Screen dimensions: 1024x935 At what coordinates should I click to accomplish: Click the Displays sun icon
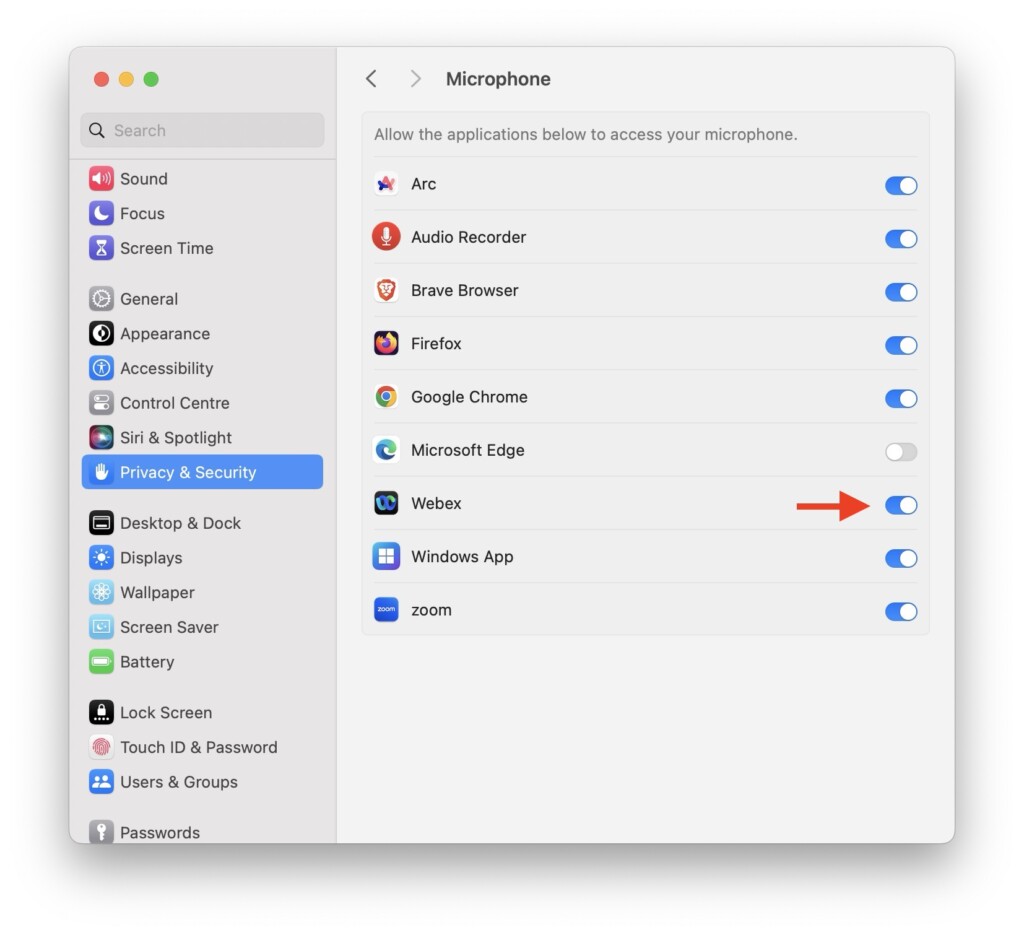point(101,557)
